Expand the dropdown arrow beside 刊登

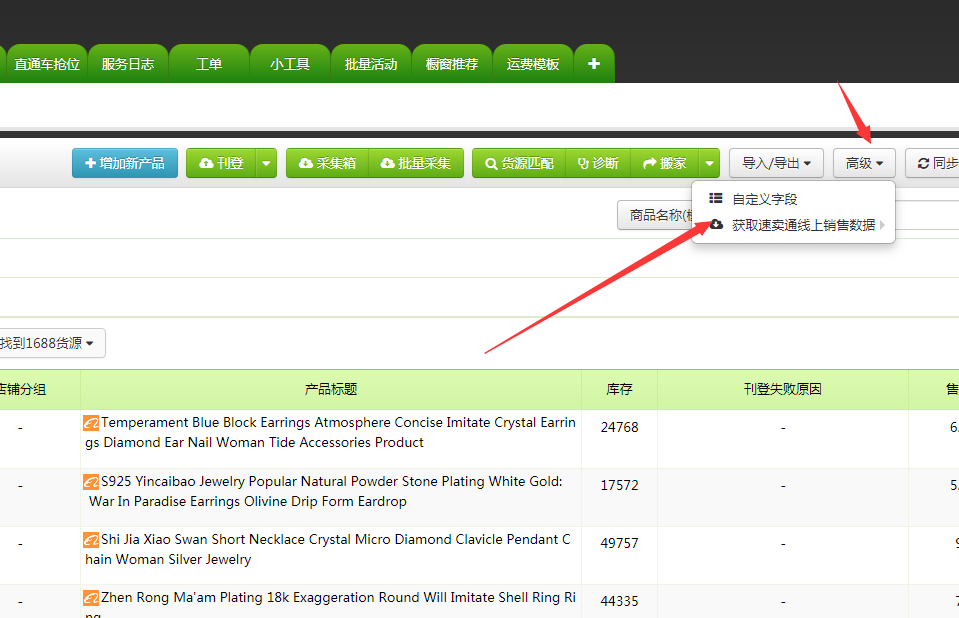click(266, 163)
